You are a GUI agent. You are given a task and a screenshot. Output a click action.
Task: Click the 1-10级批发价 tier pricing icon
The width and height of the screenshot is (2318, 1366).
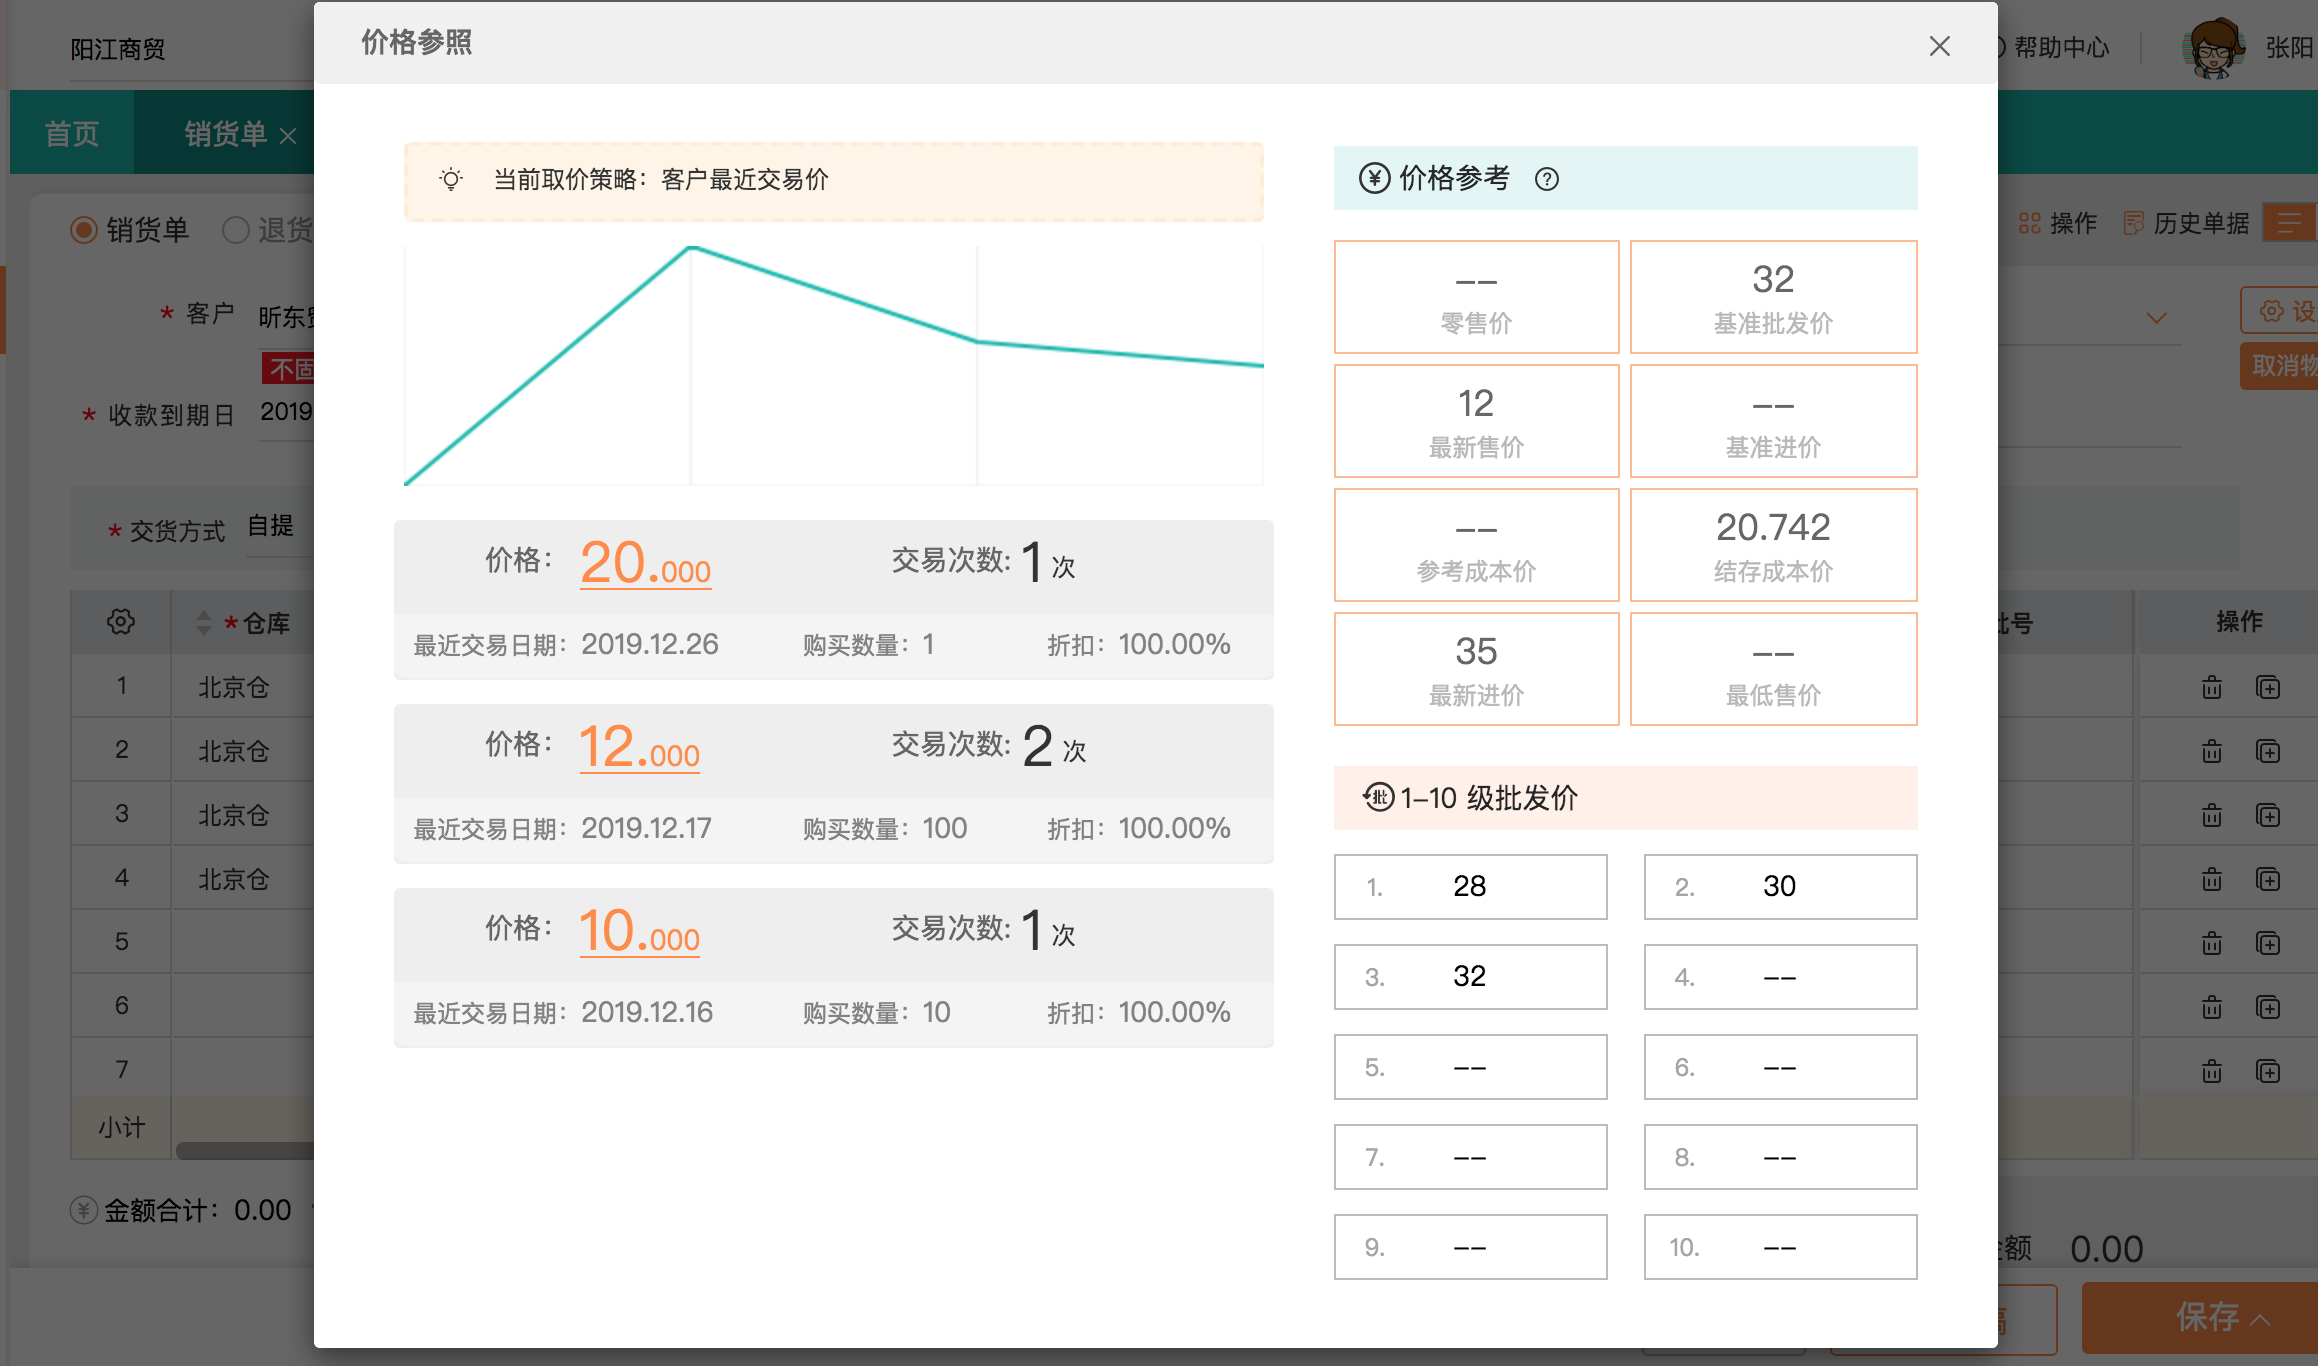point(1370,795)
